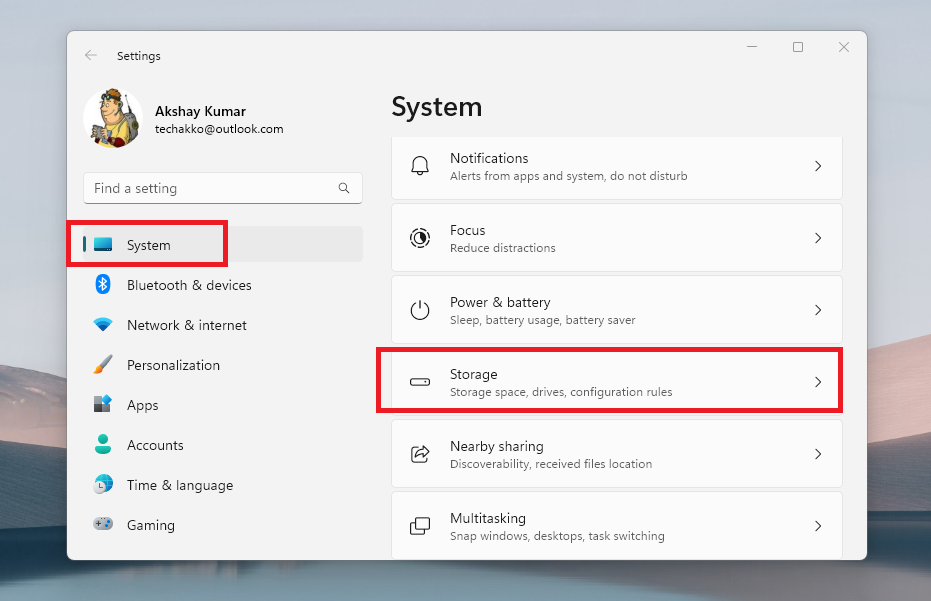Image resolution: width=931 pixels, height=601 pixels.
Task: Open the Apps settings page
Action: click(x=223, y=405)
